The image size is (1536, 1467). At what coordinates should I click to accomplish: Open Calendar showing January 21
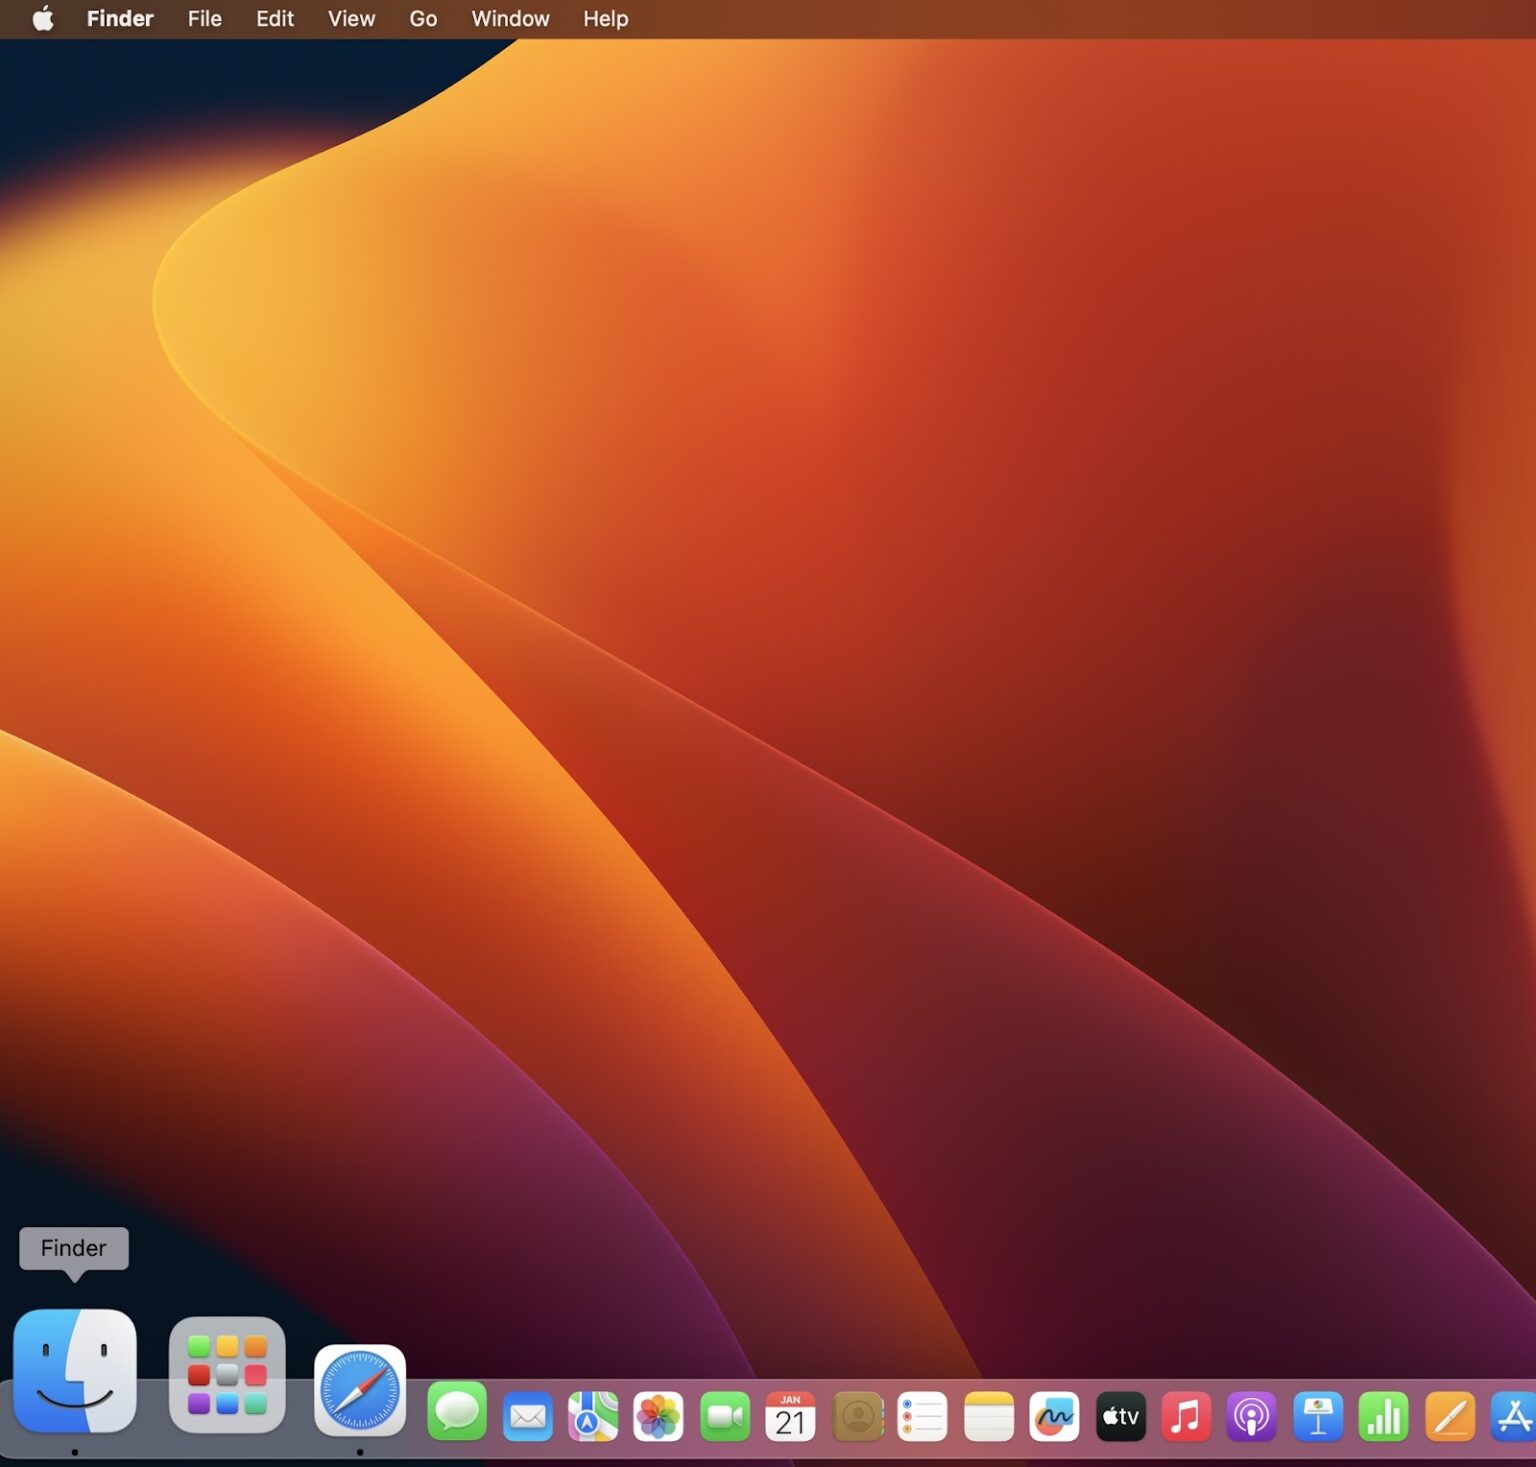click(x=791, y=1415)
